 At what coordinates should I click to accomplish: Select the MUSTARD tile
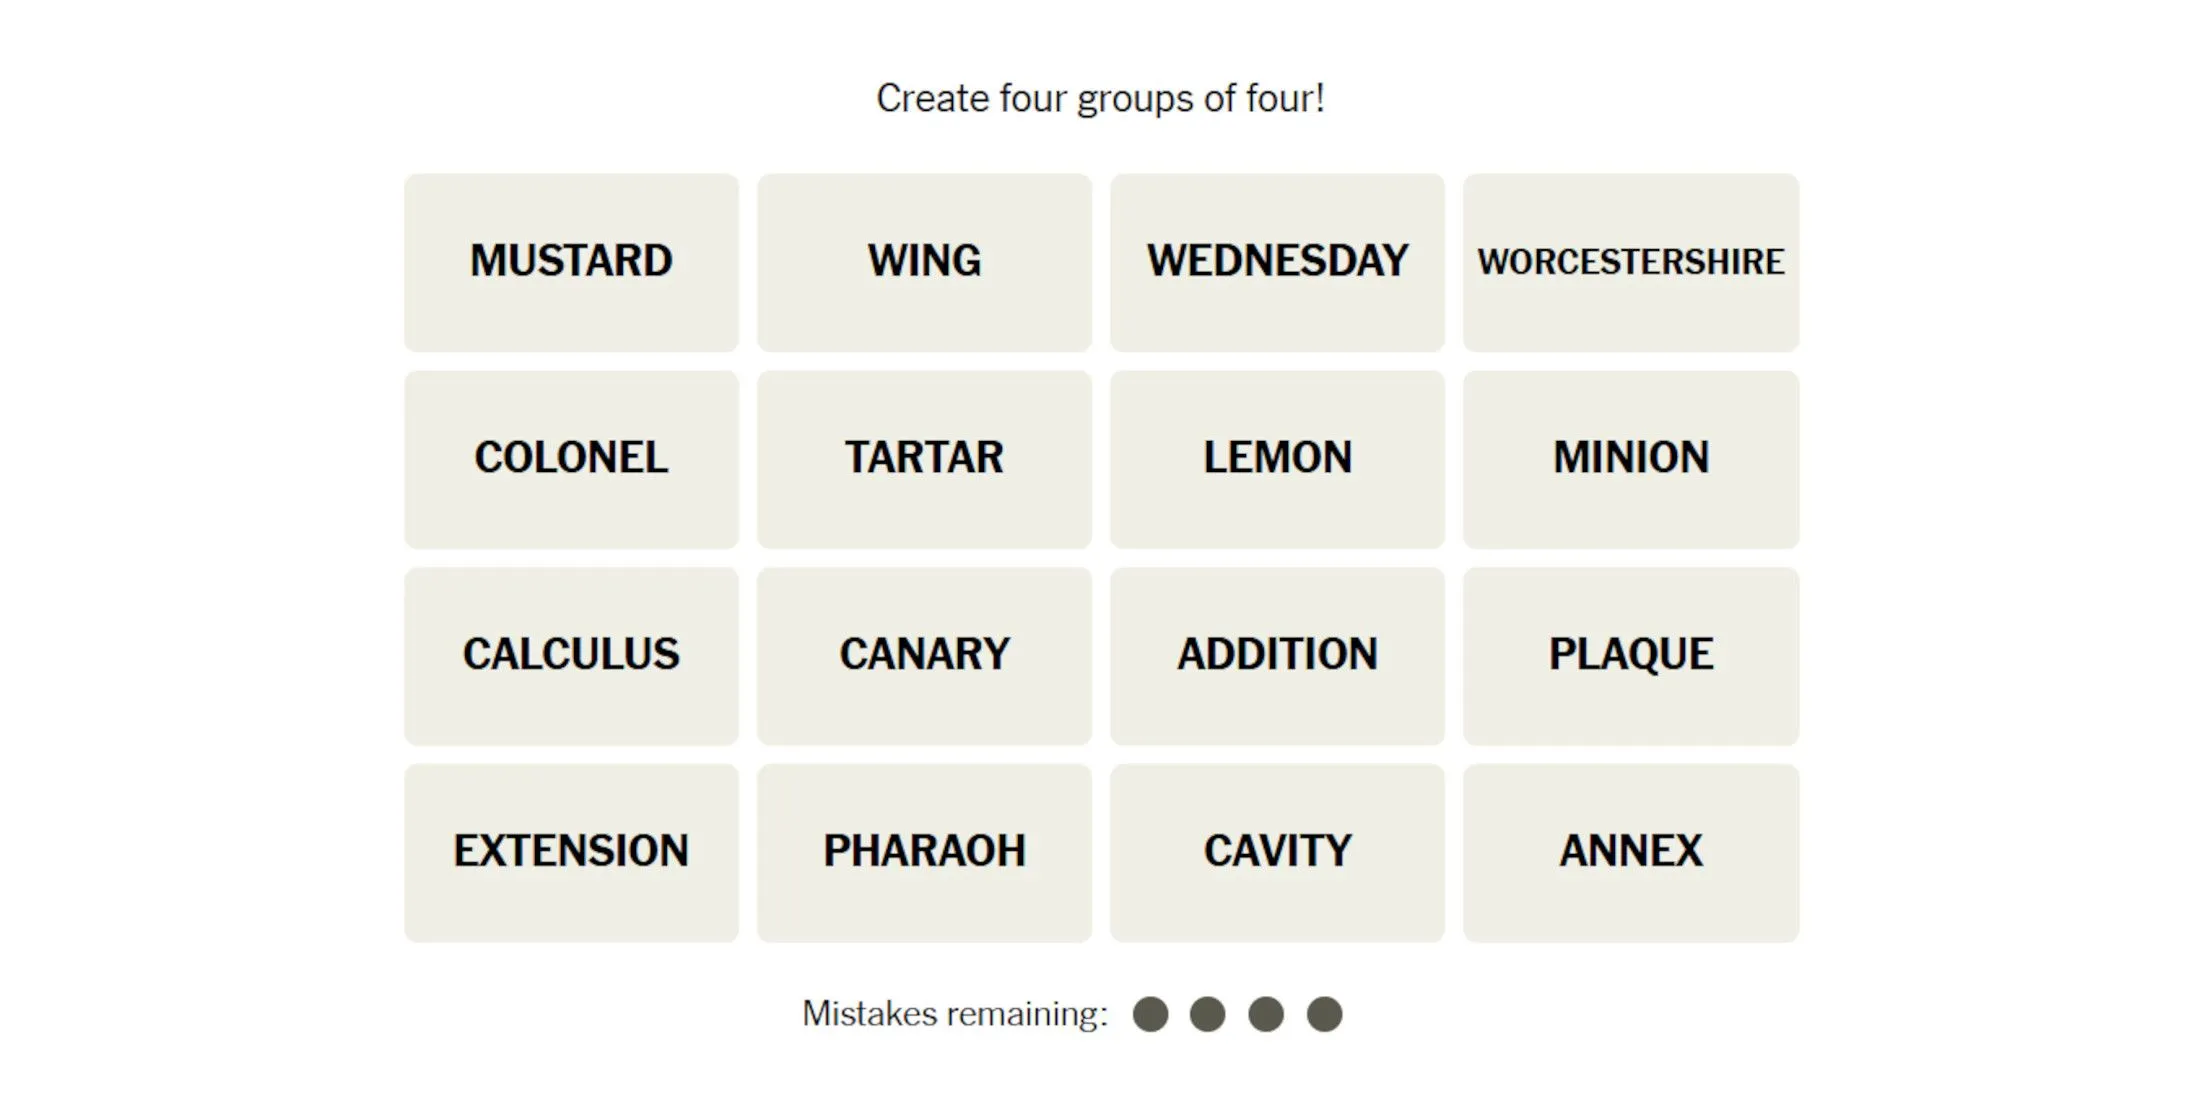click(x=571, y=258)
